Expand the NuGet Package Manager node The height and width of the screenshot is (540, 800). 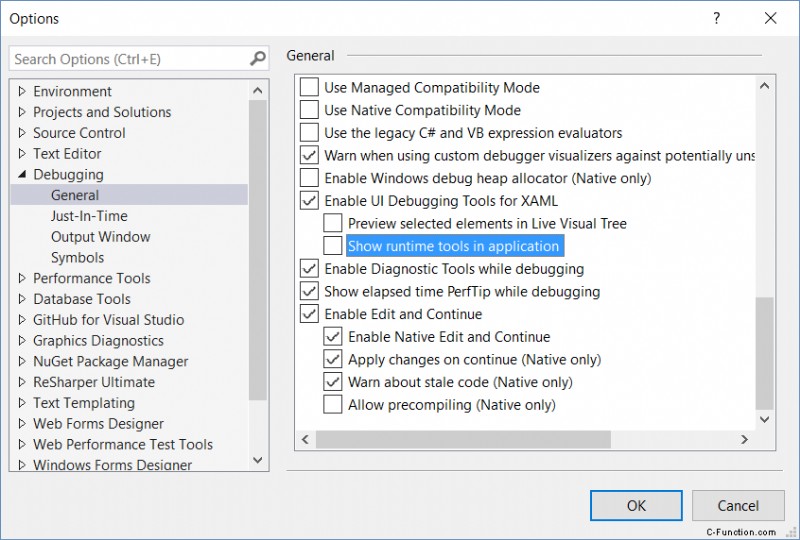click(x=22, y=362)
